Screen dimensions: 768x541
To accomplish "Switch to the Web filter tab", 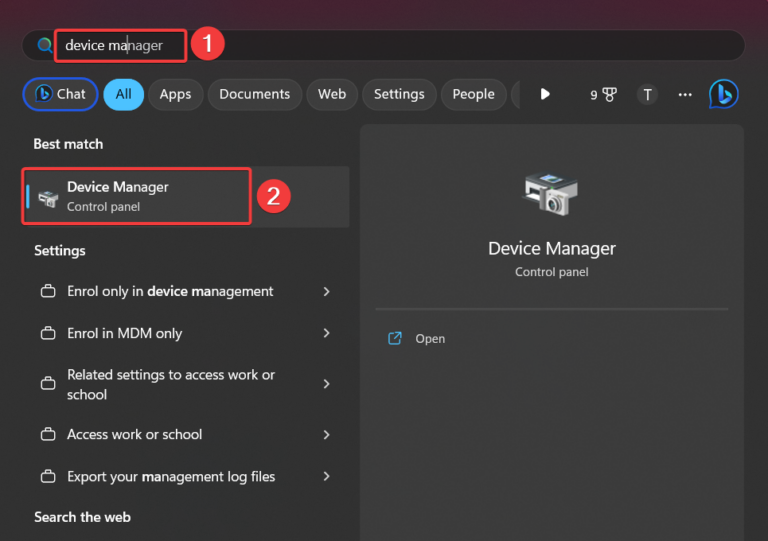I will (x=332, y=94).
